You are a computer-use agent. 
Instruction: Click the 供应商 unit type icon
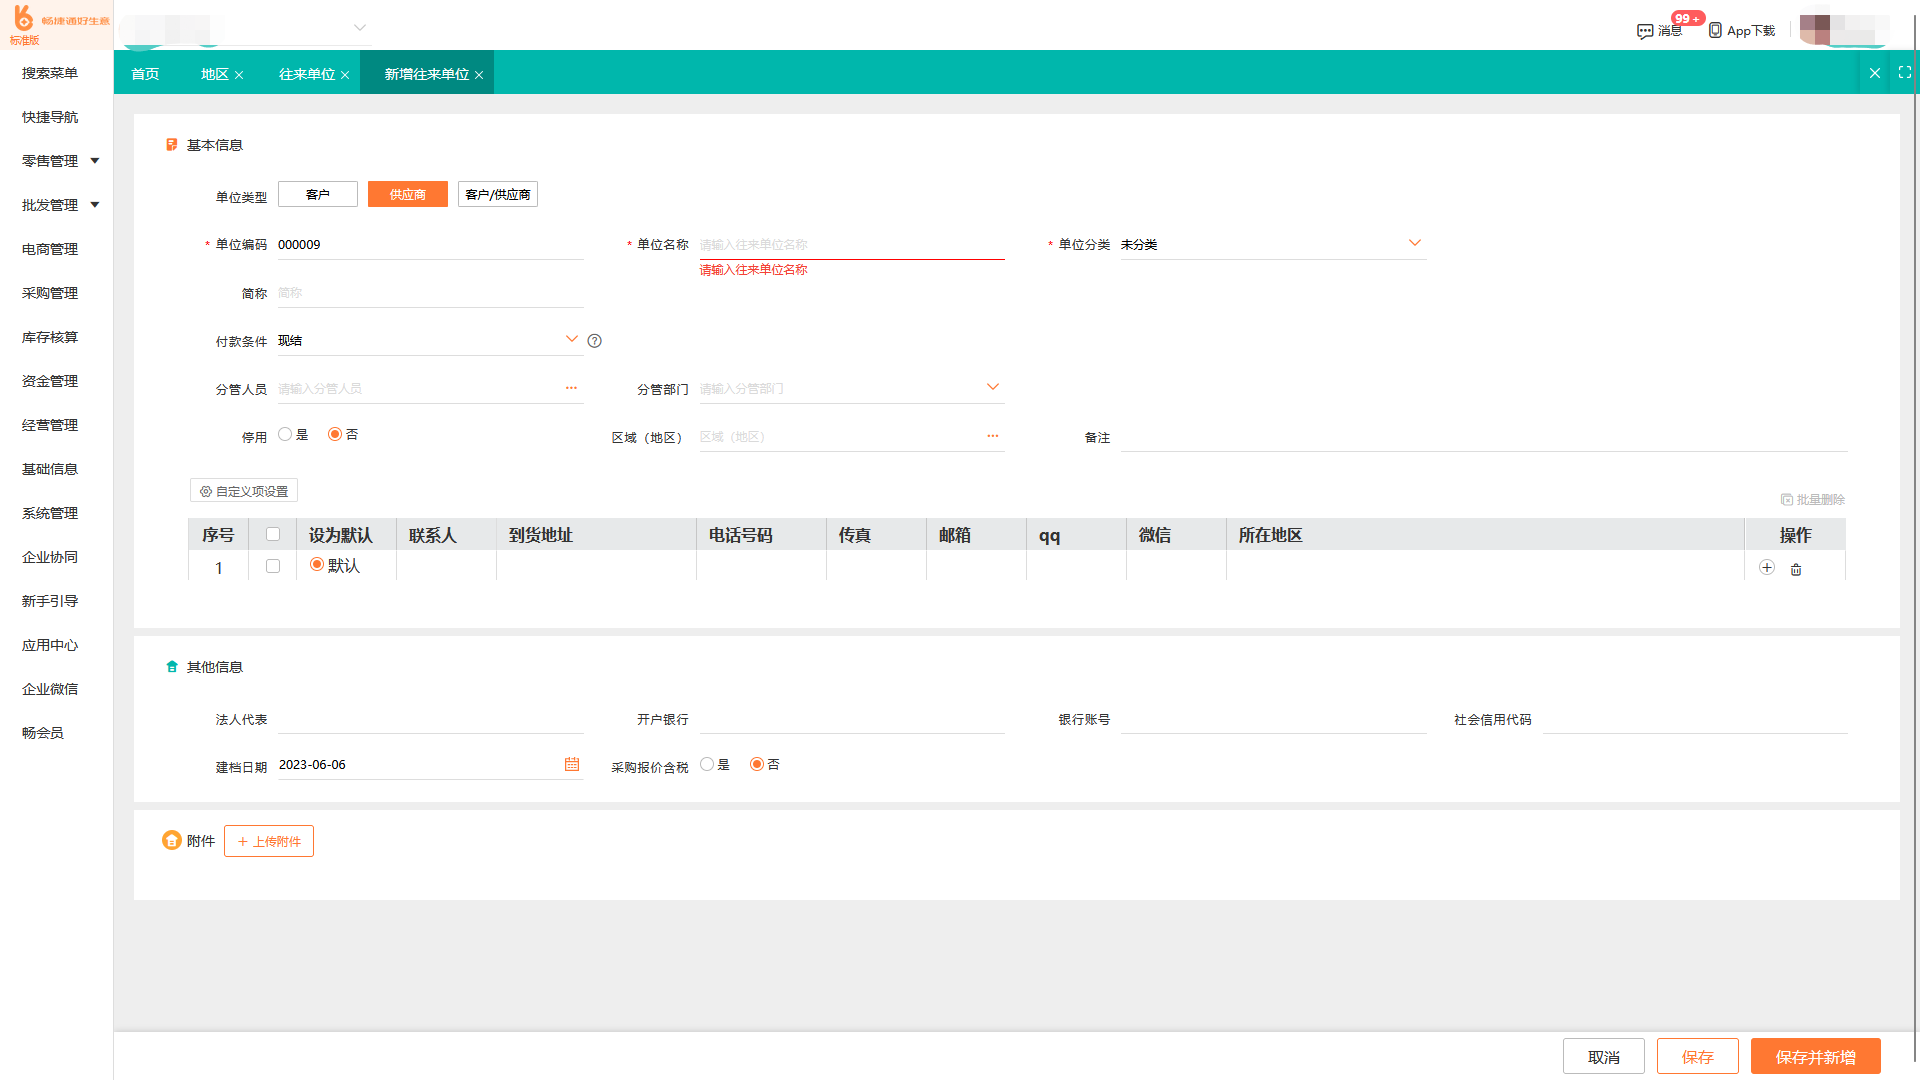tap(407, 195)
